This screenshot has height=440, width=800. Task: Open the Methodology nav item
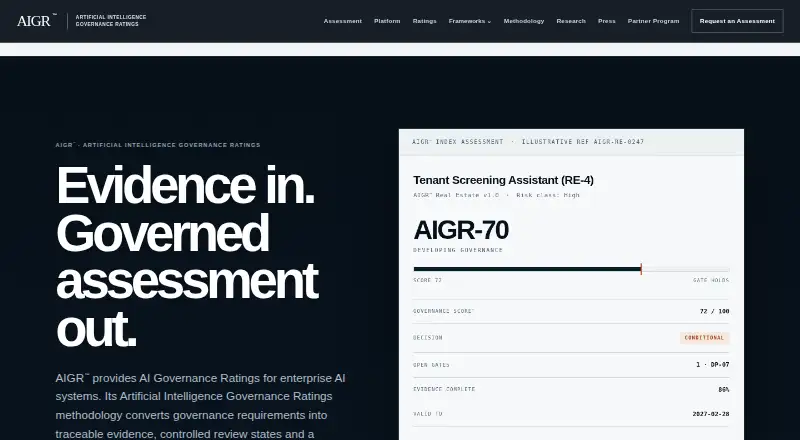(523, 21)
